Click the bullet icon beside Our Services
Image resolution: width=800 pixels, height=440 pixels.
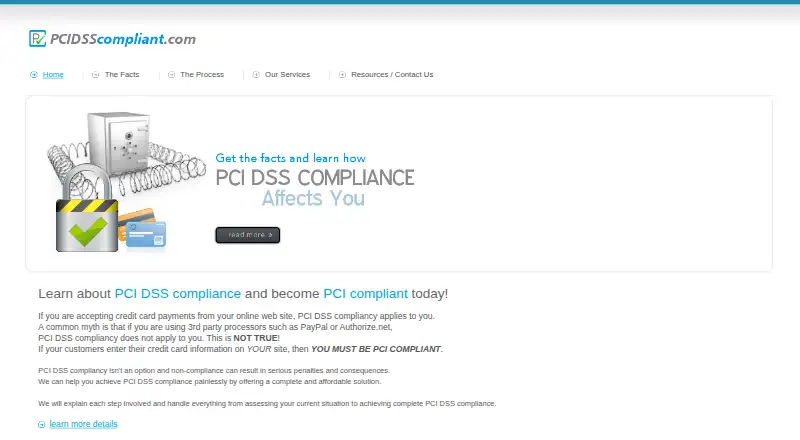pyautogui.click(x=256, y=75)
